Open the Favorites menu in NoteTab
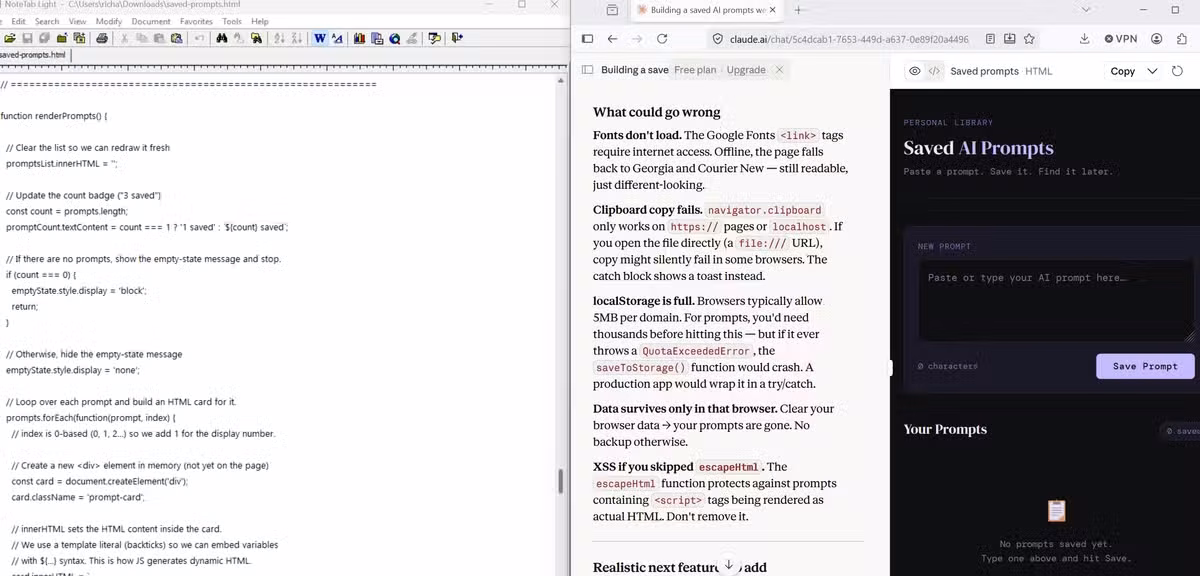The image size is (1200, 576). pyautogui.click(x=196, y=21)
